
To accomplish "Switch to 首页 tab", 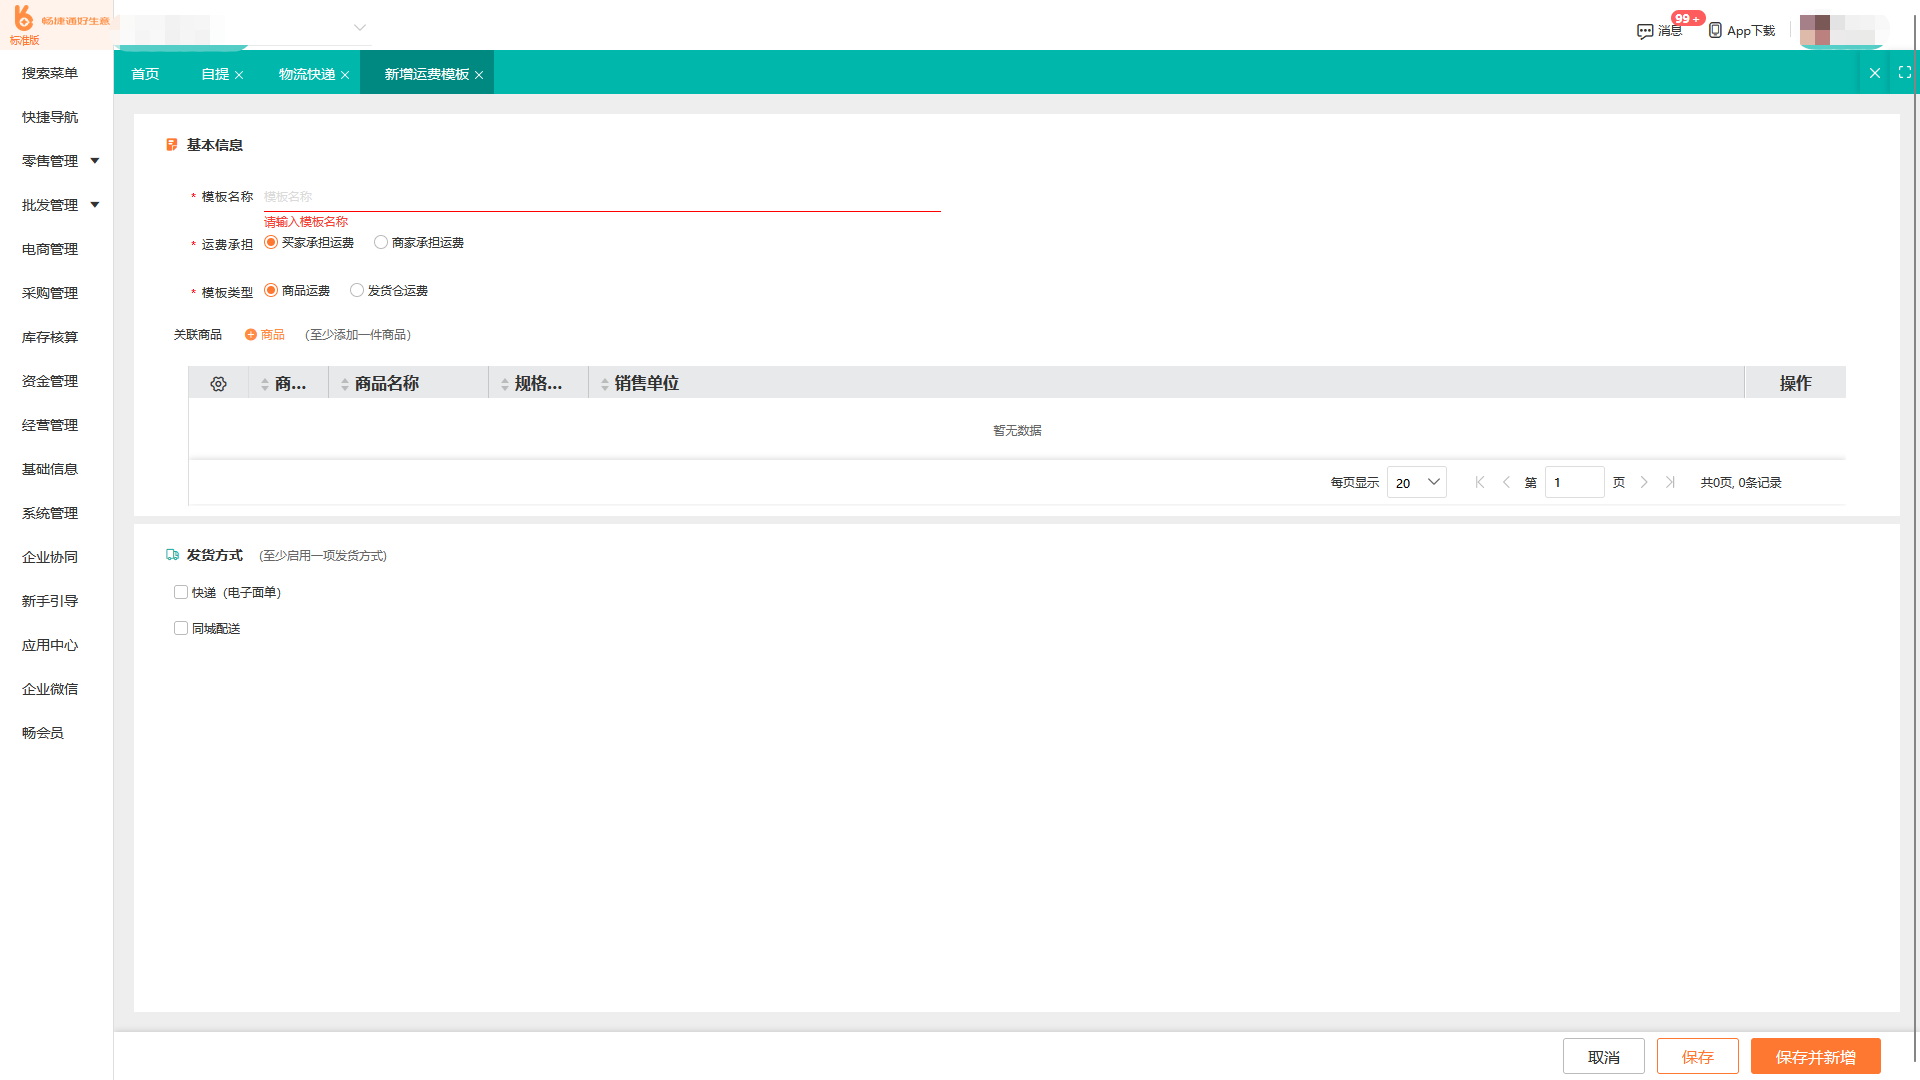I will (144, 73).
